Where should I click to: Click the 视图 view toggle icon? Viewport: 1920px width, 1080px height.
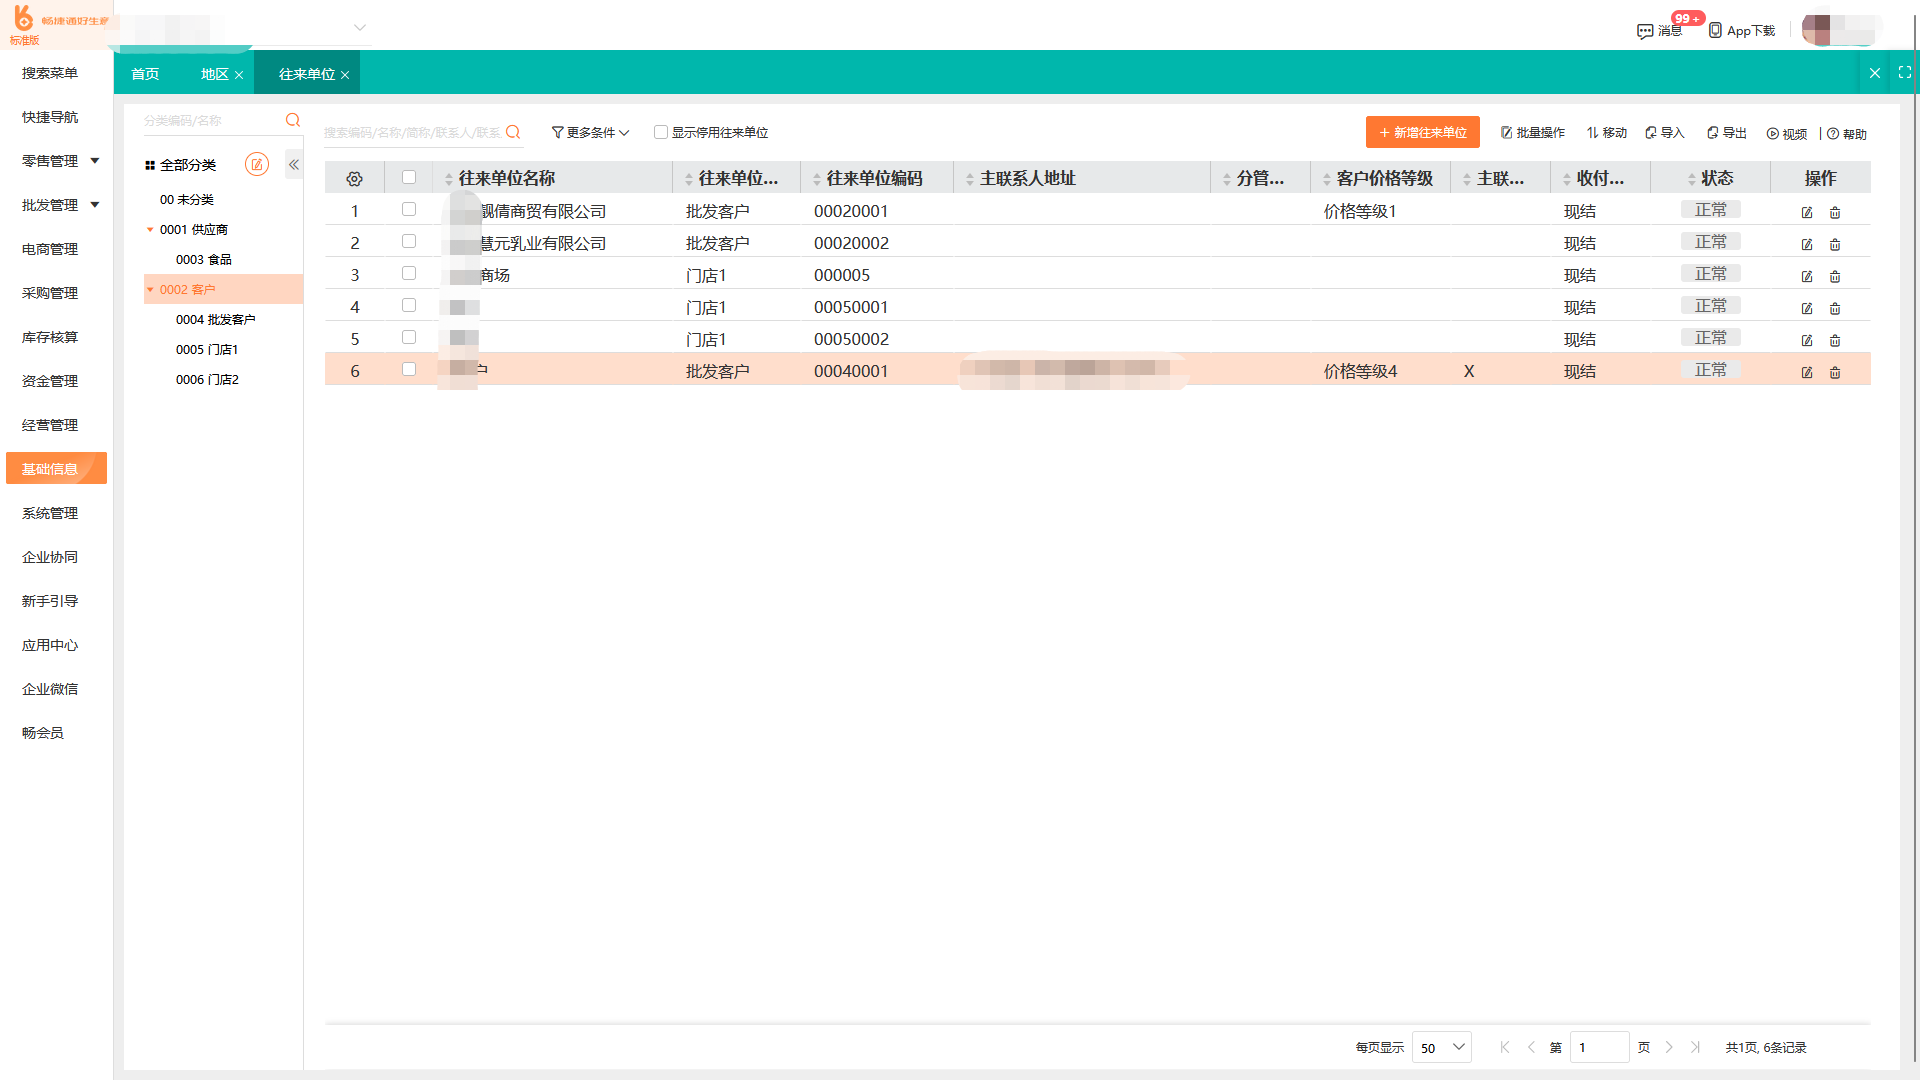[x=1905, y=73]
